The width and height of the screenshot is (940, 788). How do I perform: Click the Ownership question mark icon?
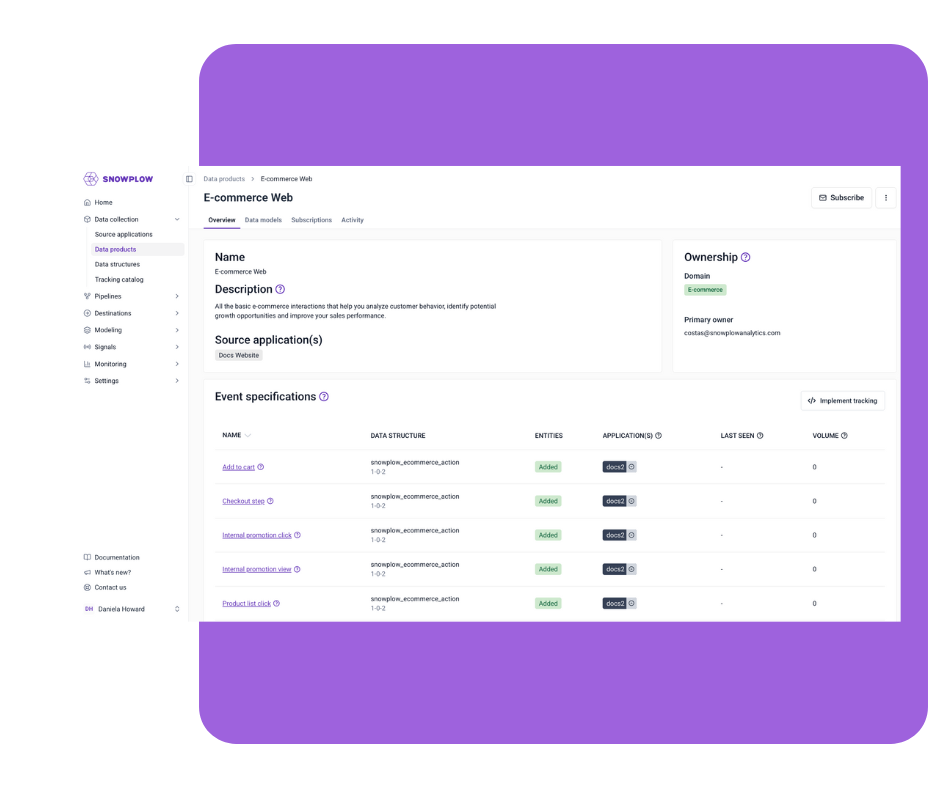pyautogui.click(x=746, y=257)
